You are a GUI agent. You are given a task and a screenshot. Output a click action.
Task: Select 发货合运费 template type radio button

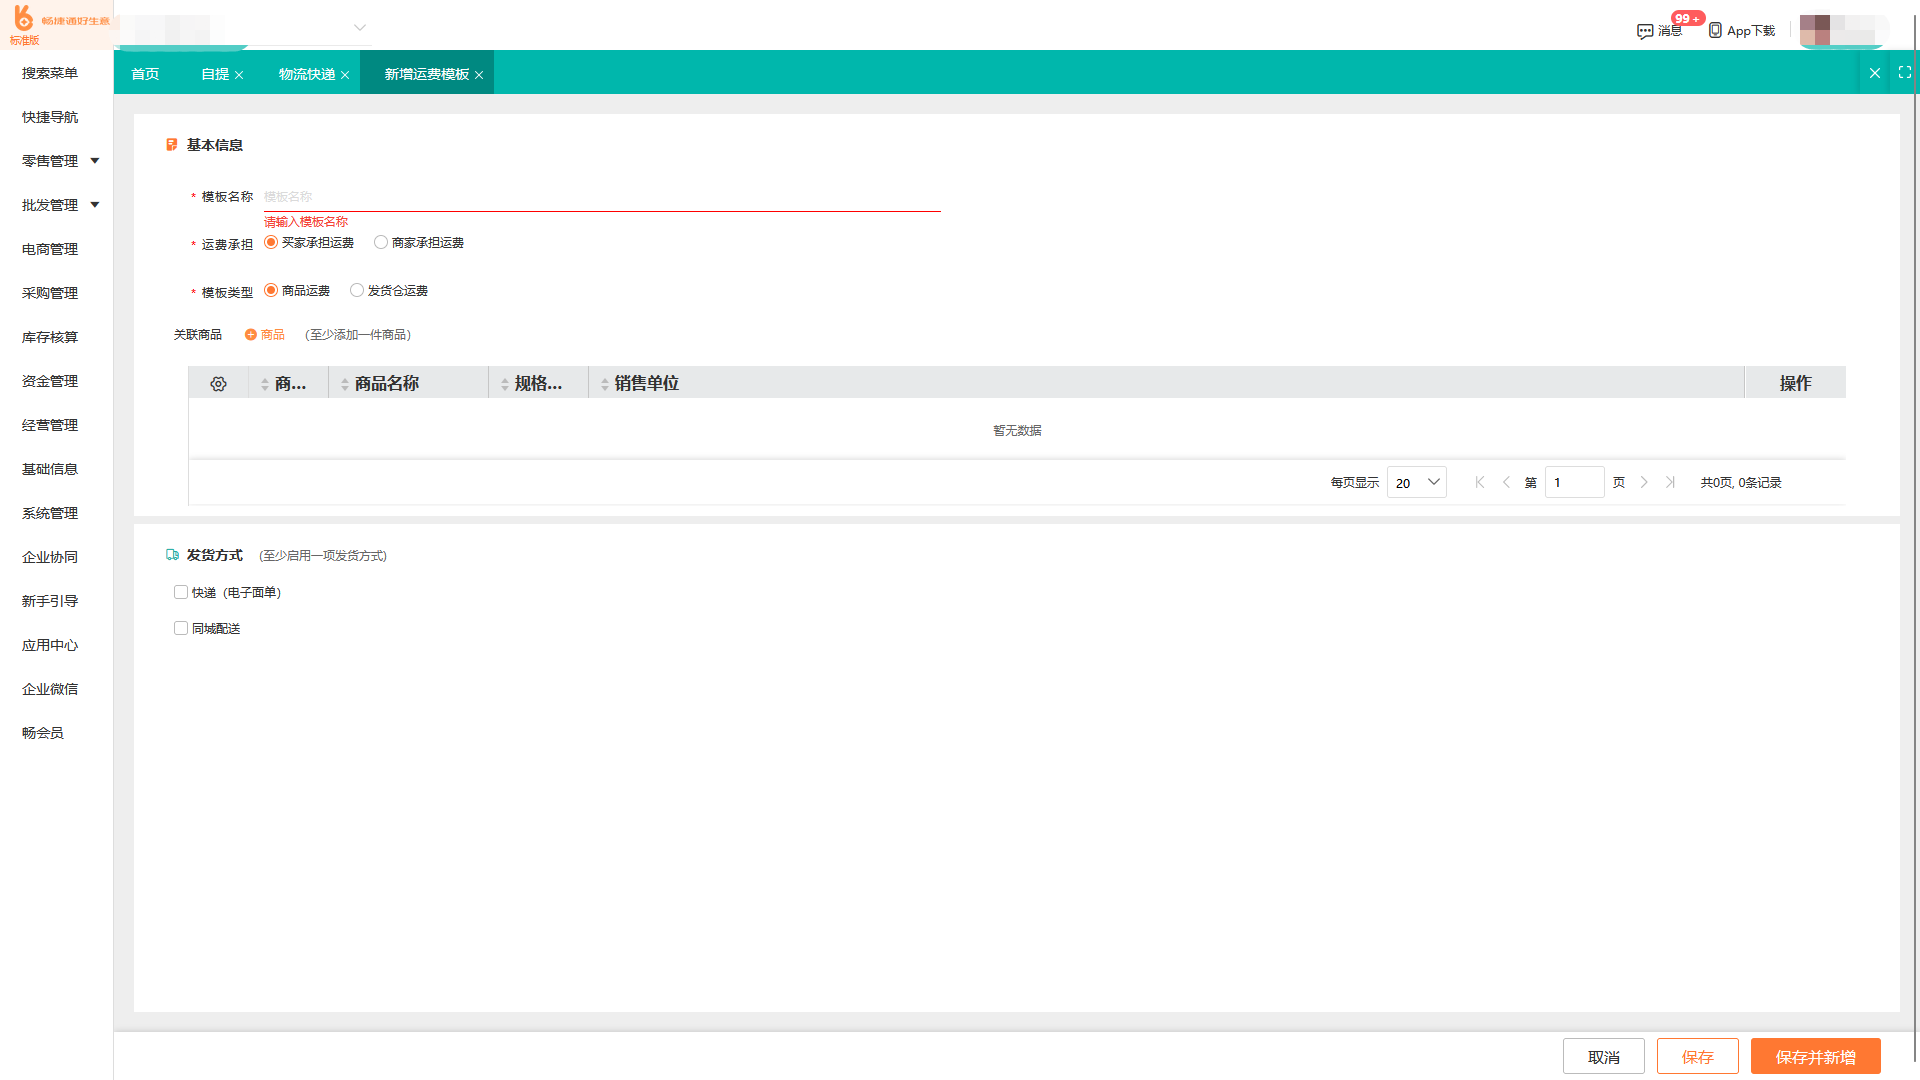pyautogui.click(x=356, y=290)
